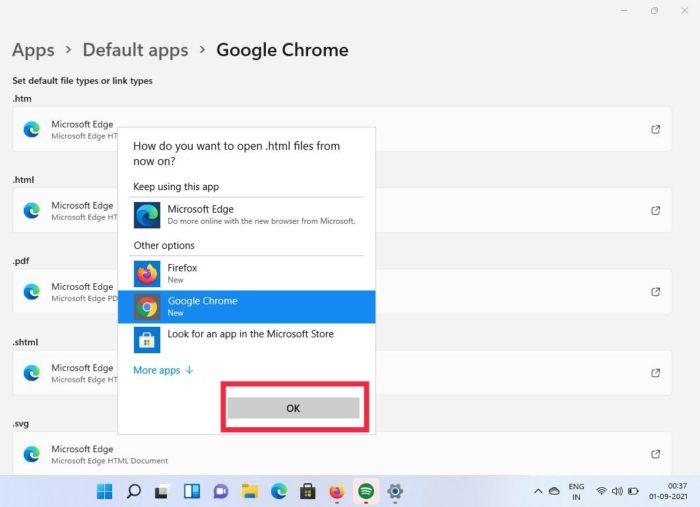Image resolution: width=700 pixels, height=507 pixels.
Task: Confirm the app choice with OK
Action: pos(293,408)
